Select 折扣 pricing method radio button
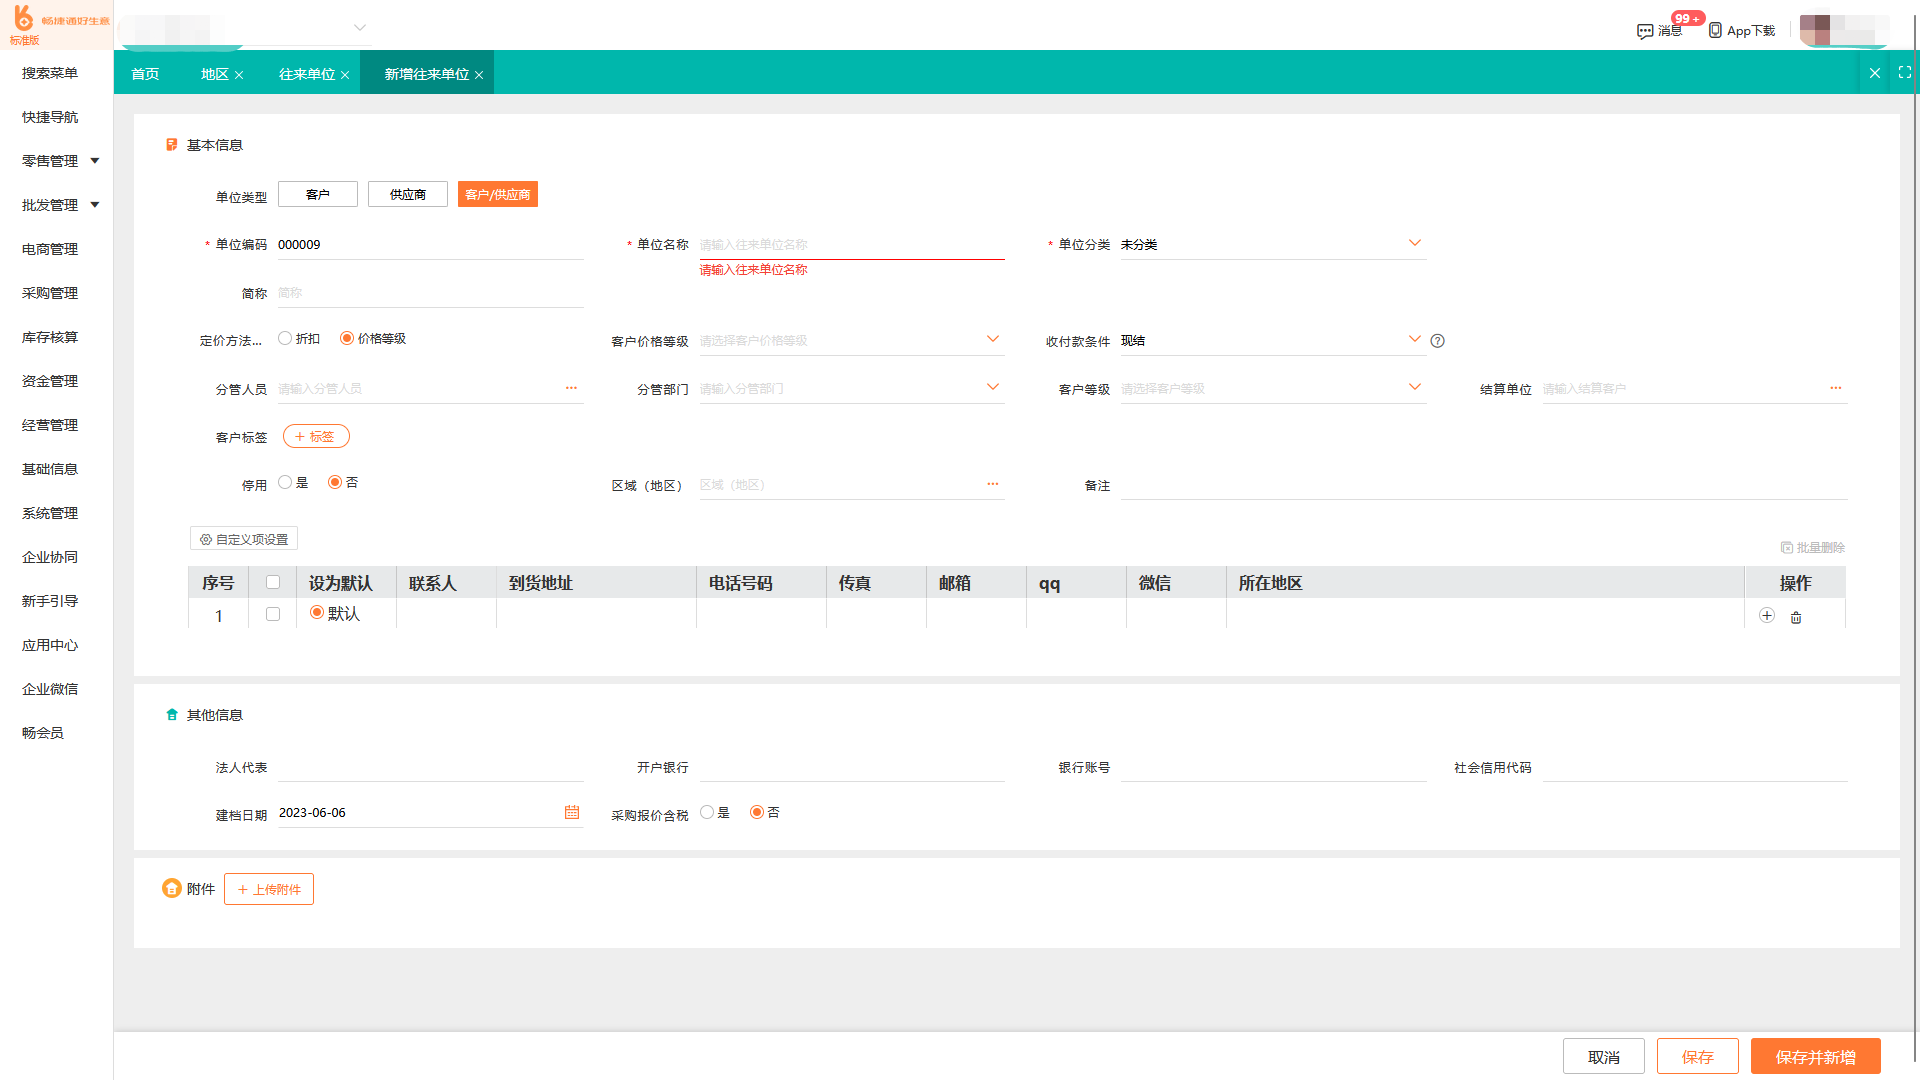The height and width of the screenshot is (1080, 1920). point(285,339)
